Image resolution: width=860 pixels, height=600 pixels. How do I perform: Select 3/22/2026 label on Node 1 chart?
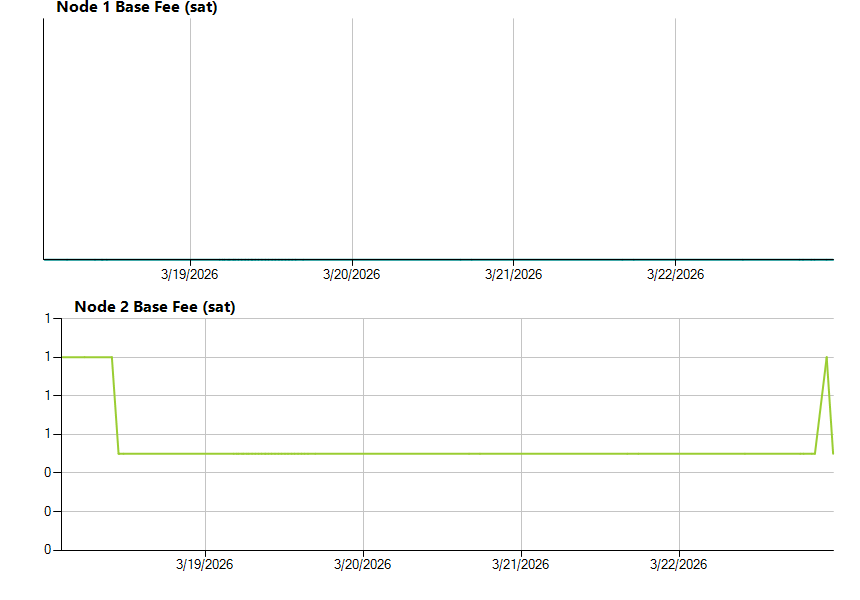[675, 274]
